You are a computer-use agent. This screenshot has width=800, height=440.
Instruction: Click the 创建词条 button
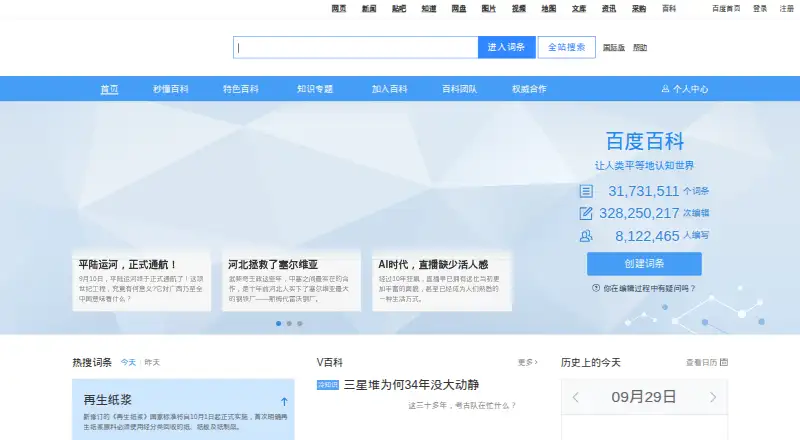[644, 263]
